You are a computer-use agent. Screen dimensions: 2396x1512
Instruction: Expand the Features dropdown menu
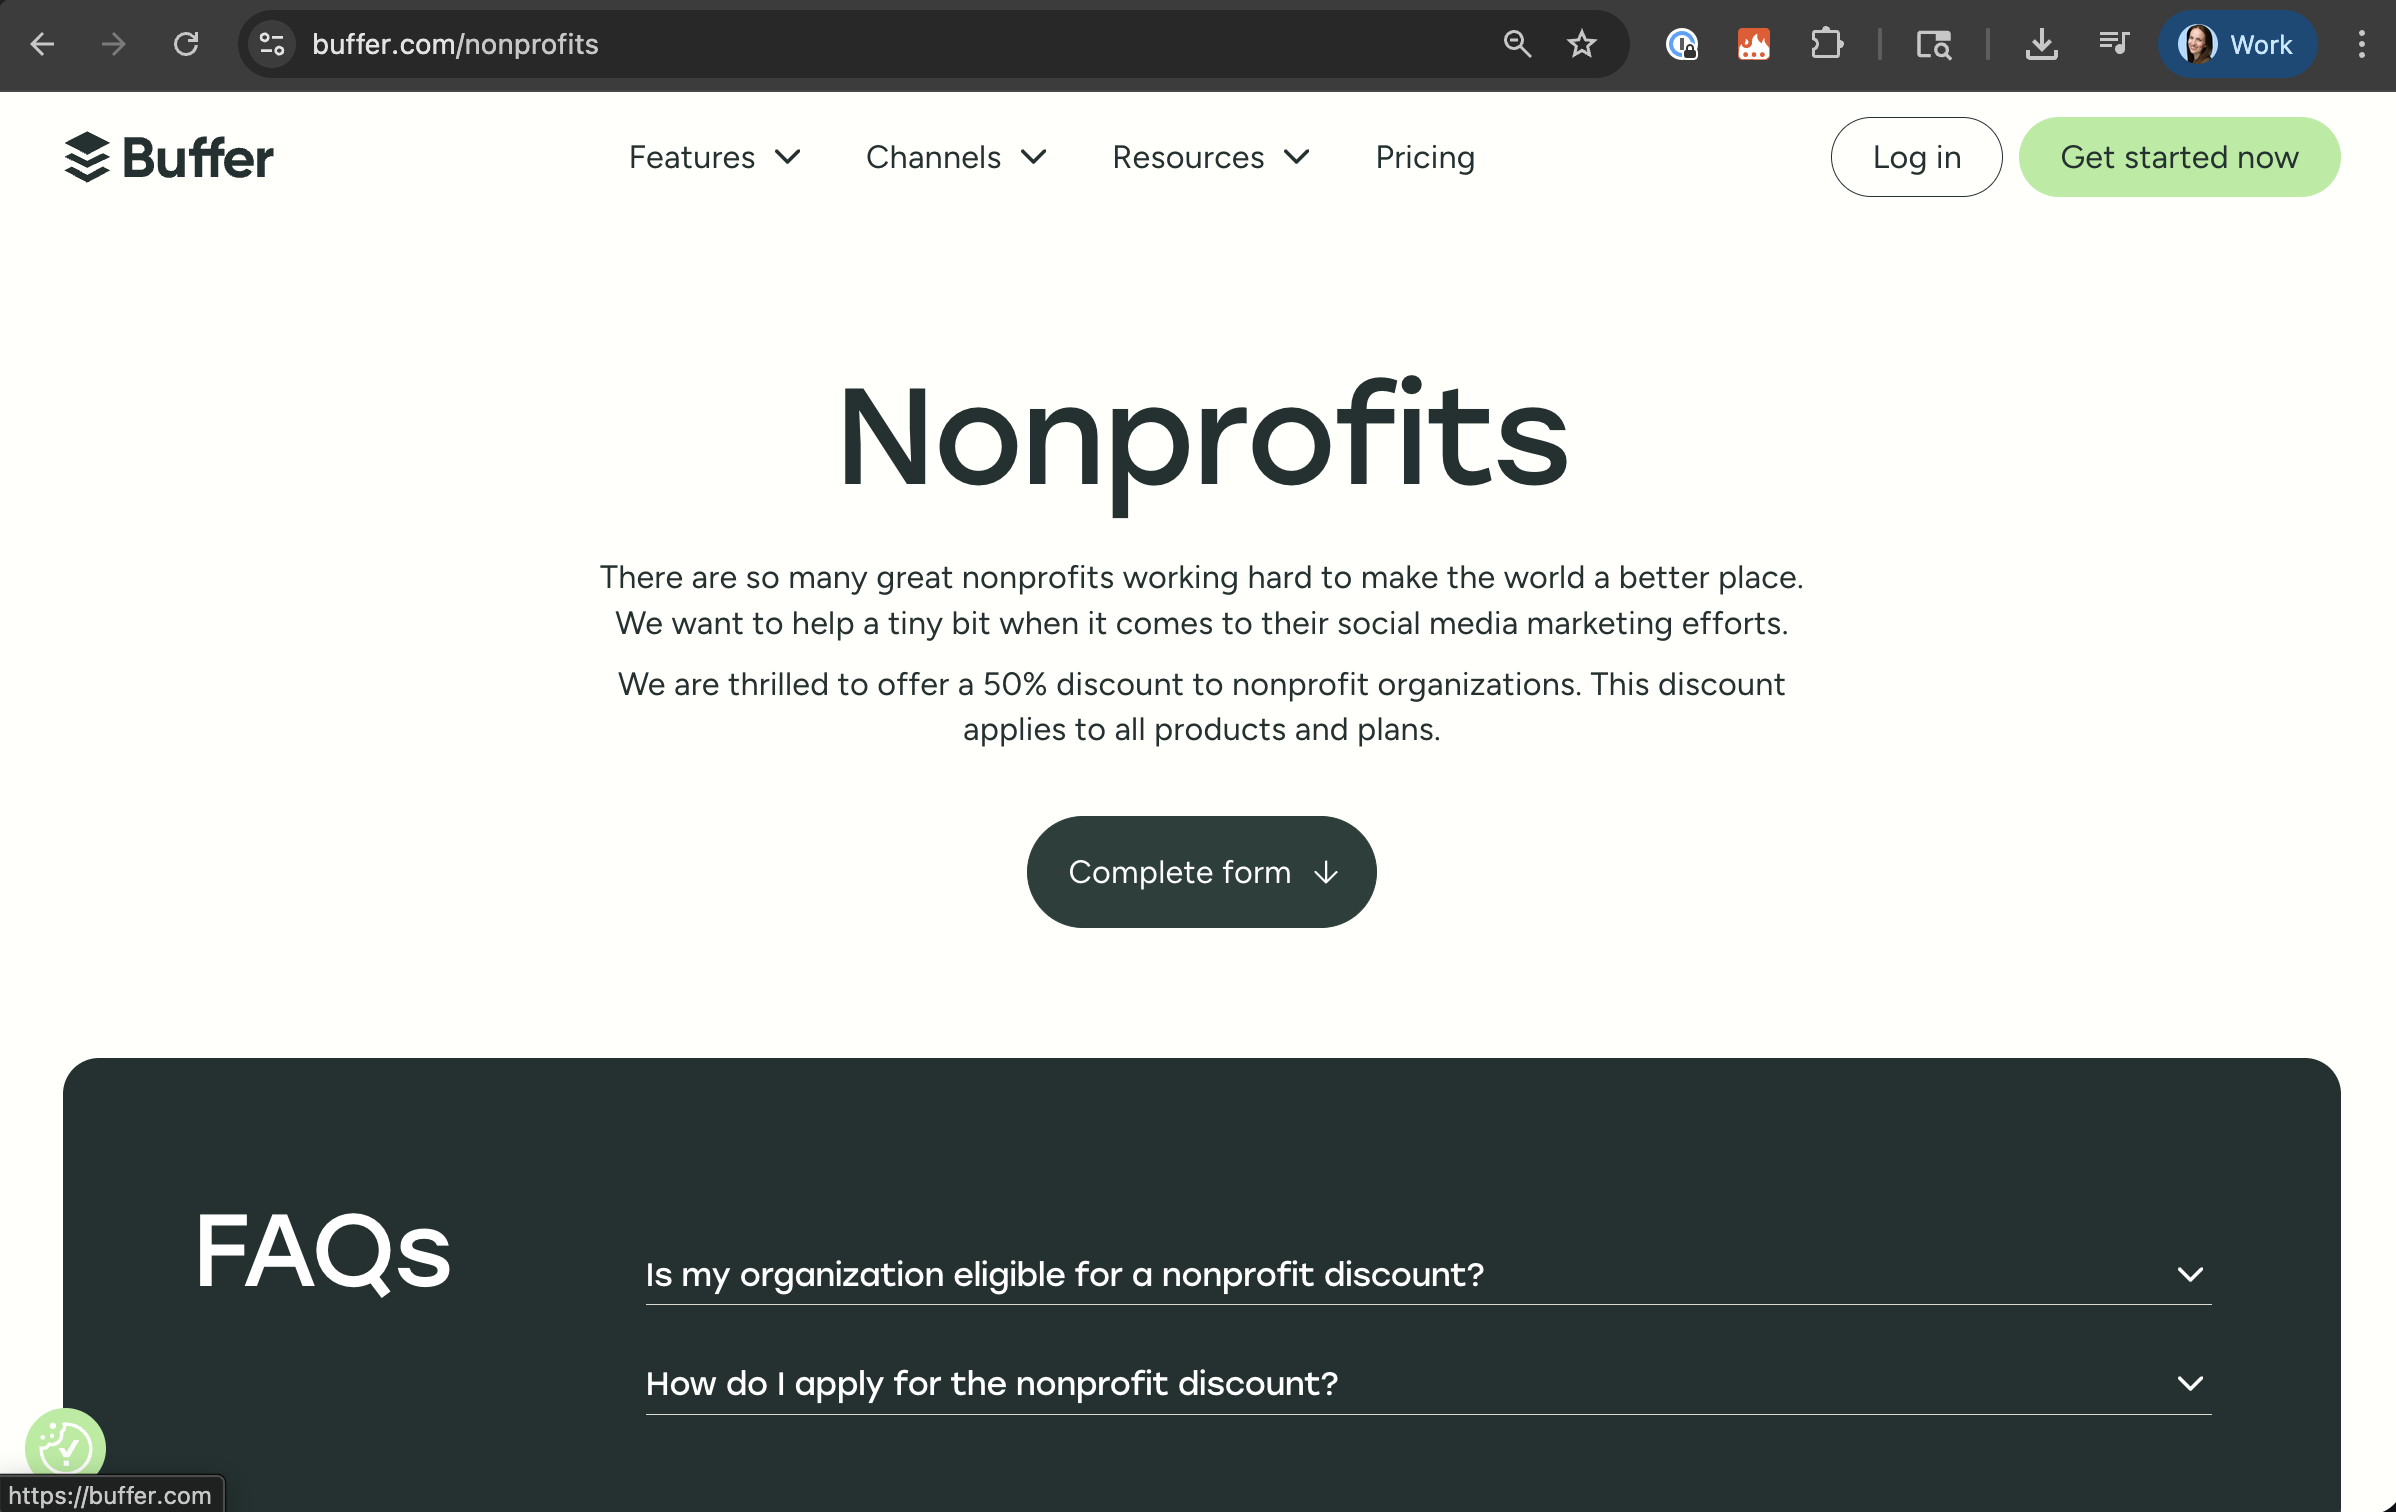(714, 157)
